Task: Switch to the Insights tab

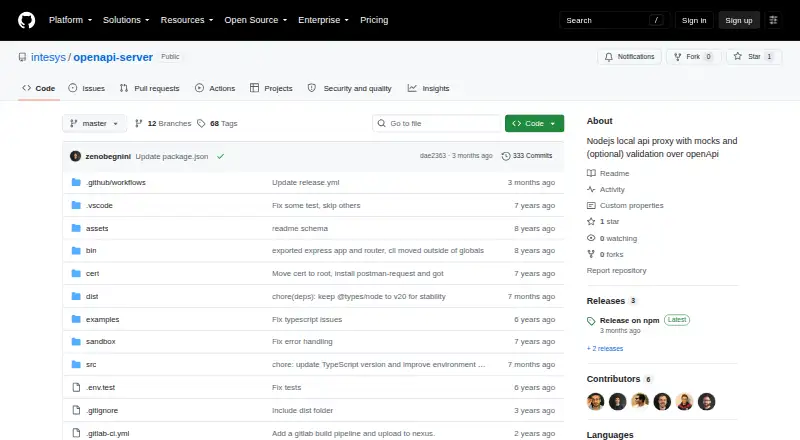Action: point(429,88)
